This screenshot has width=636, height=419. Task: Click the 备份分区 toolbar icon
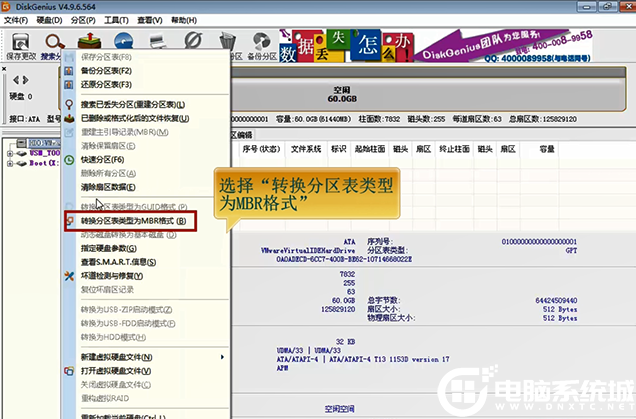coord(262,44)
